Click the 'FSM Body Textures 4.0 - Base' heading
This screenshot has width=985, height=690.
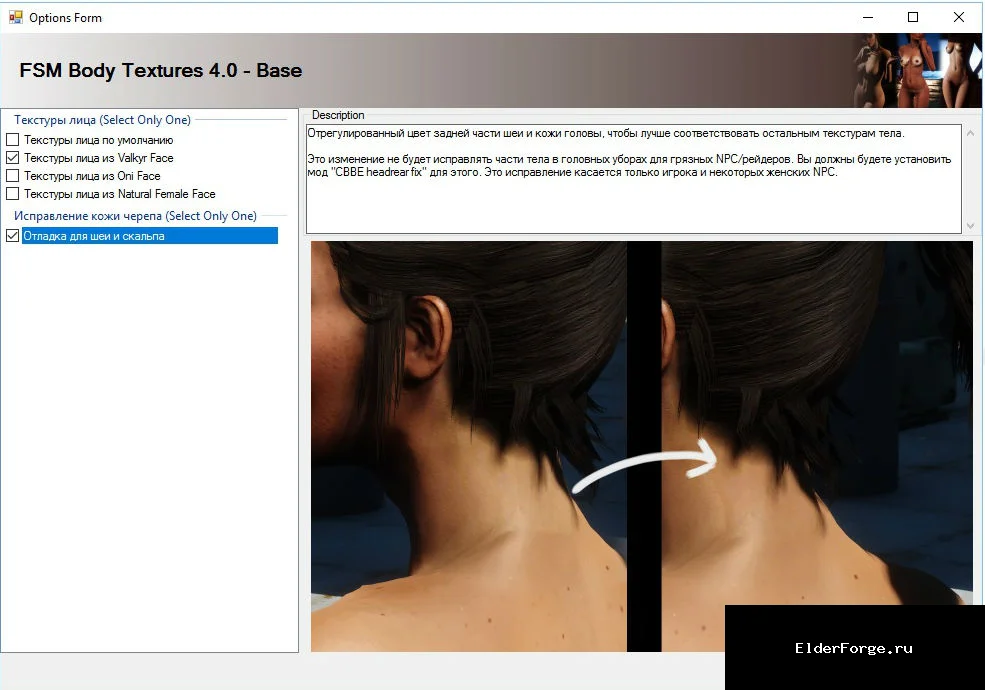(160, 71)
